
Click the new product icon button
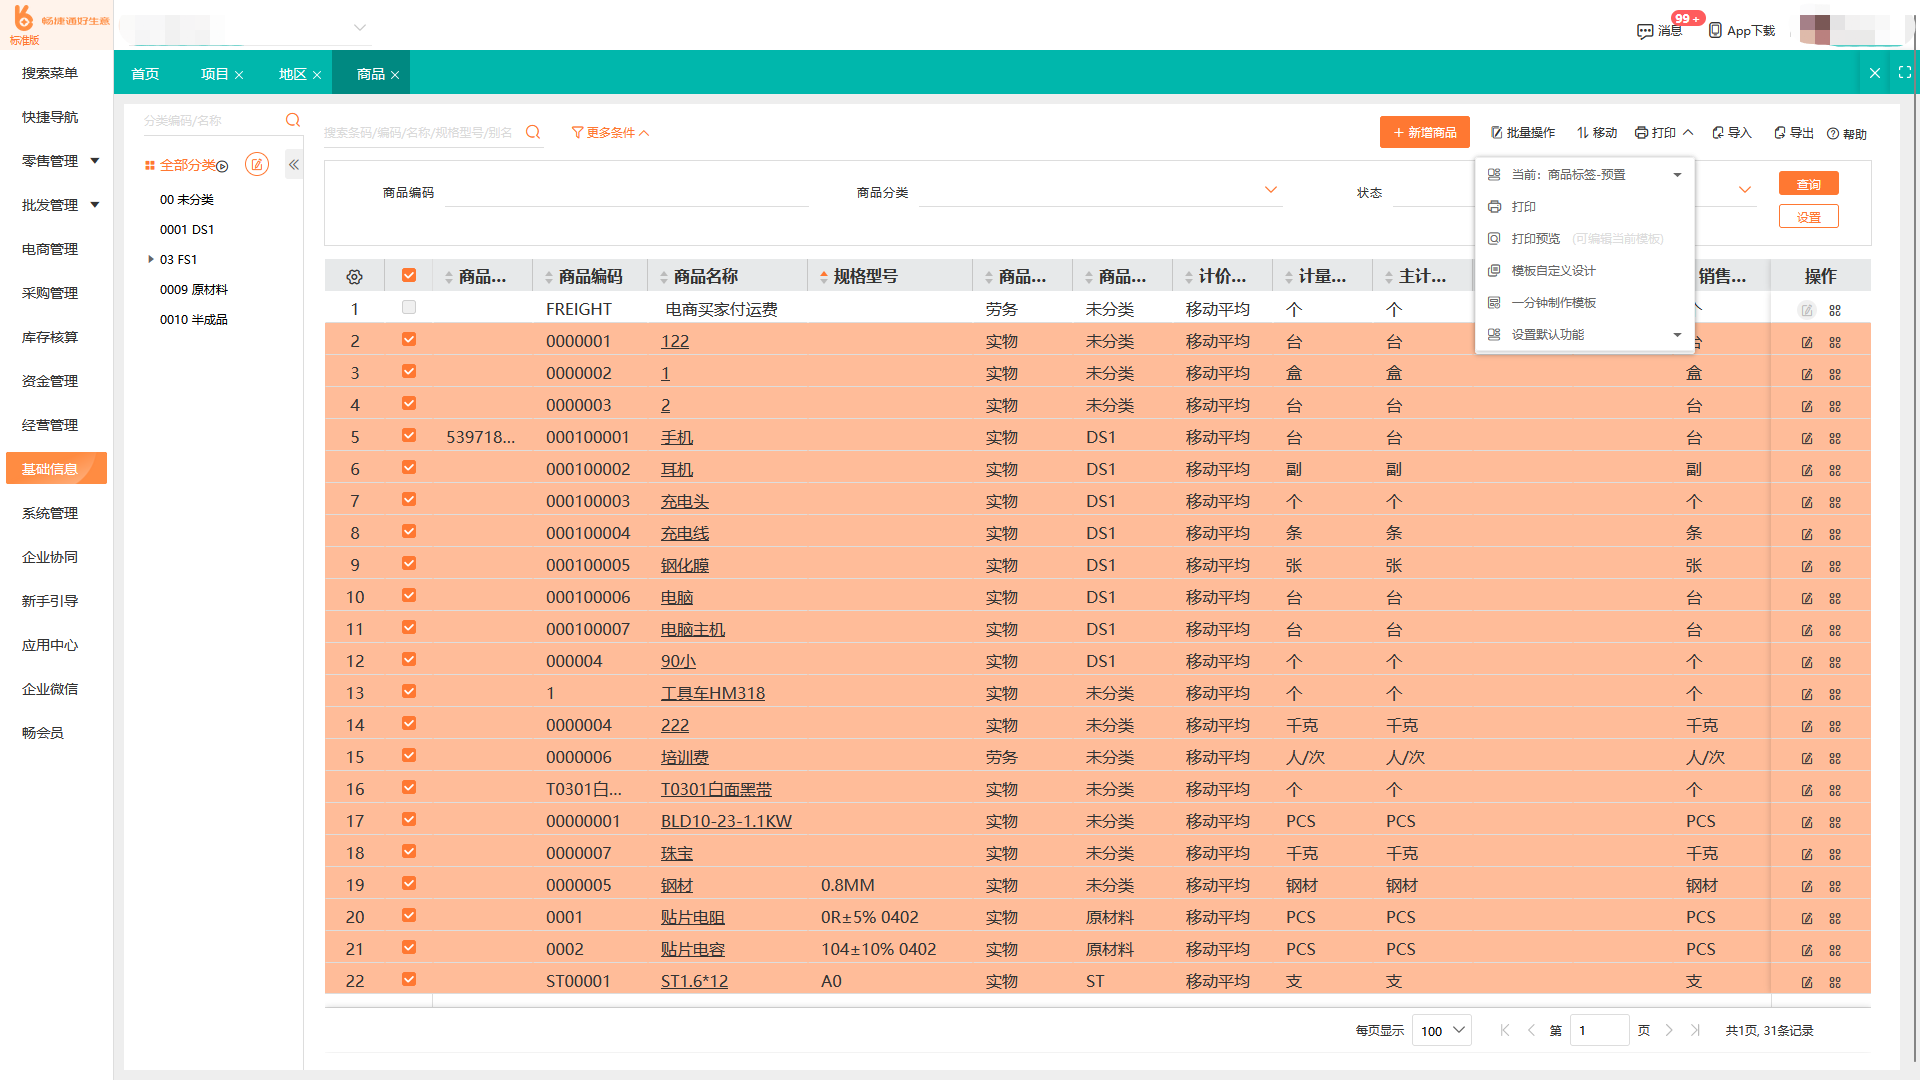(x=1423, y=132)
